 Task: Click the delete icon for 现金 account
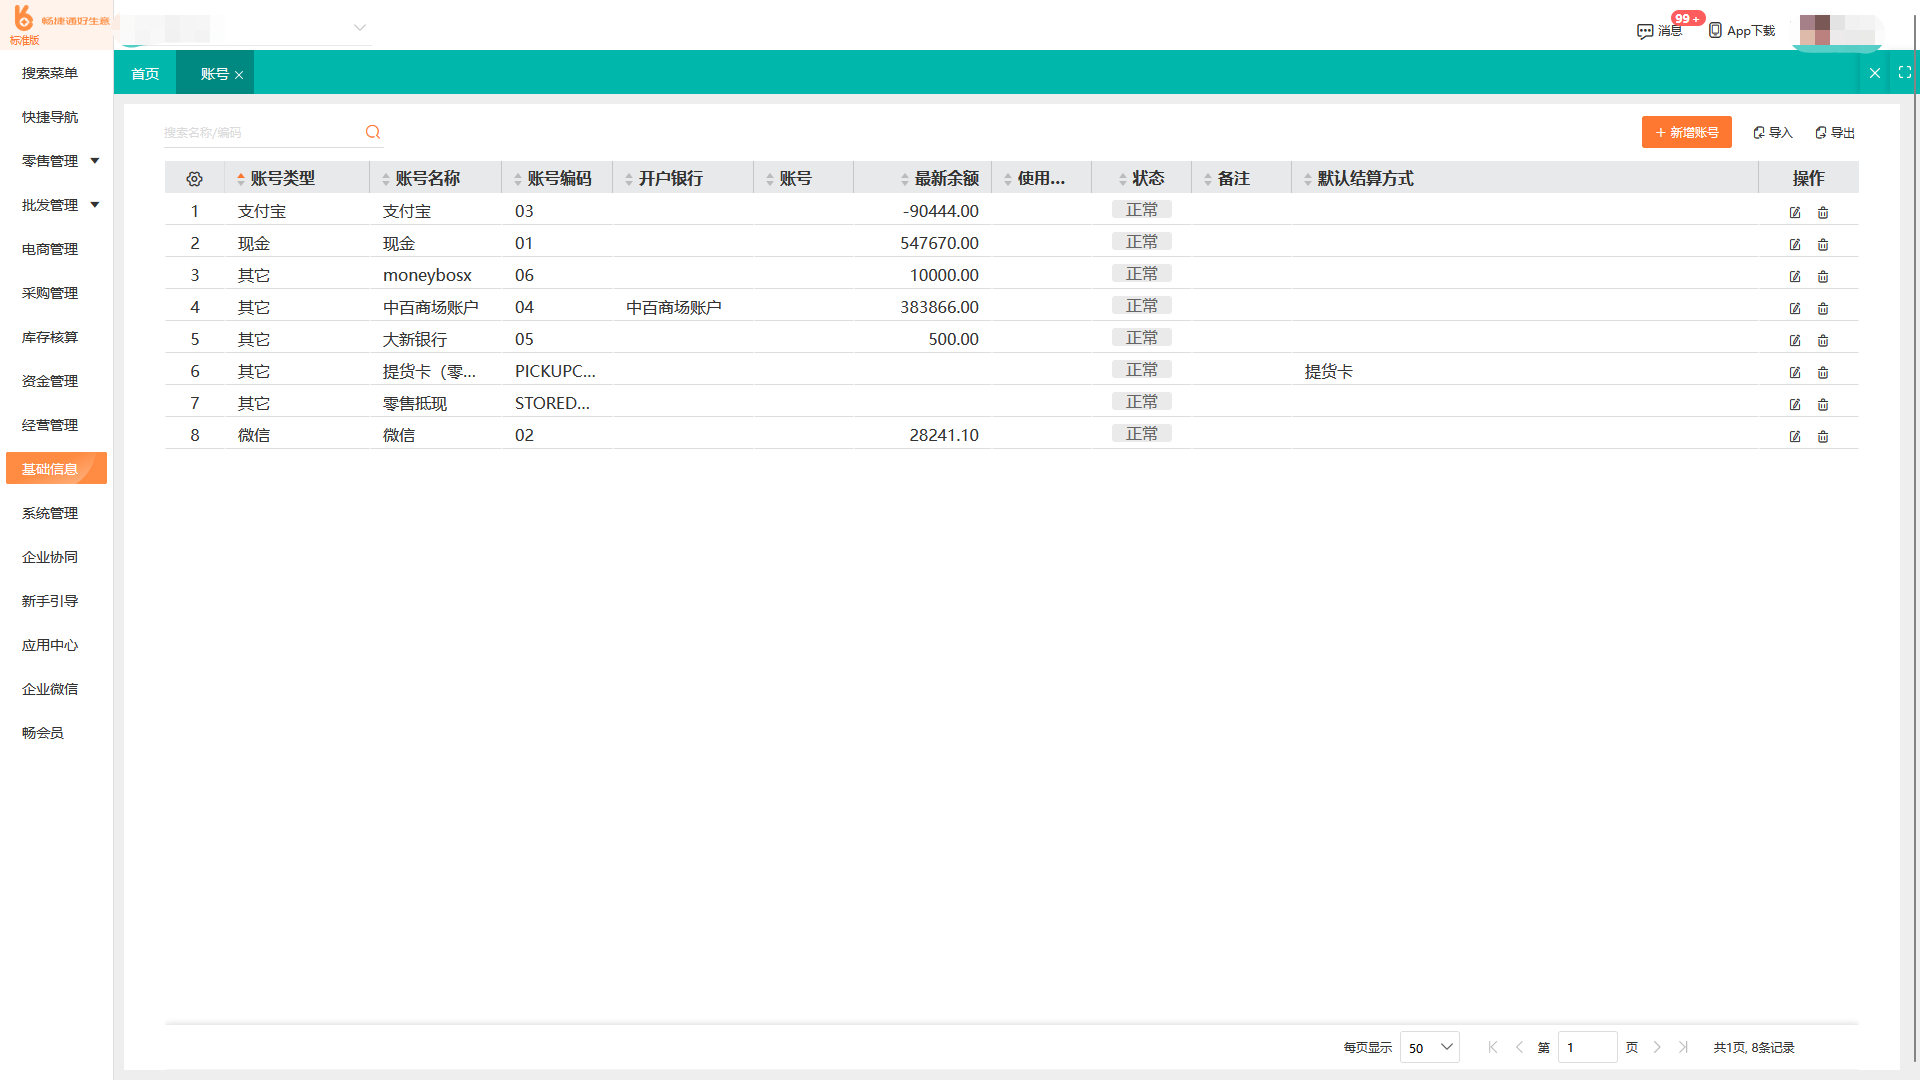pyautogui.click(x=1824, y=243)
